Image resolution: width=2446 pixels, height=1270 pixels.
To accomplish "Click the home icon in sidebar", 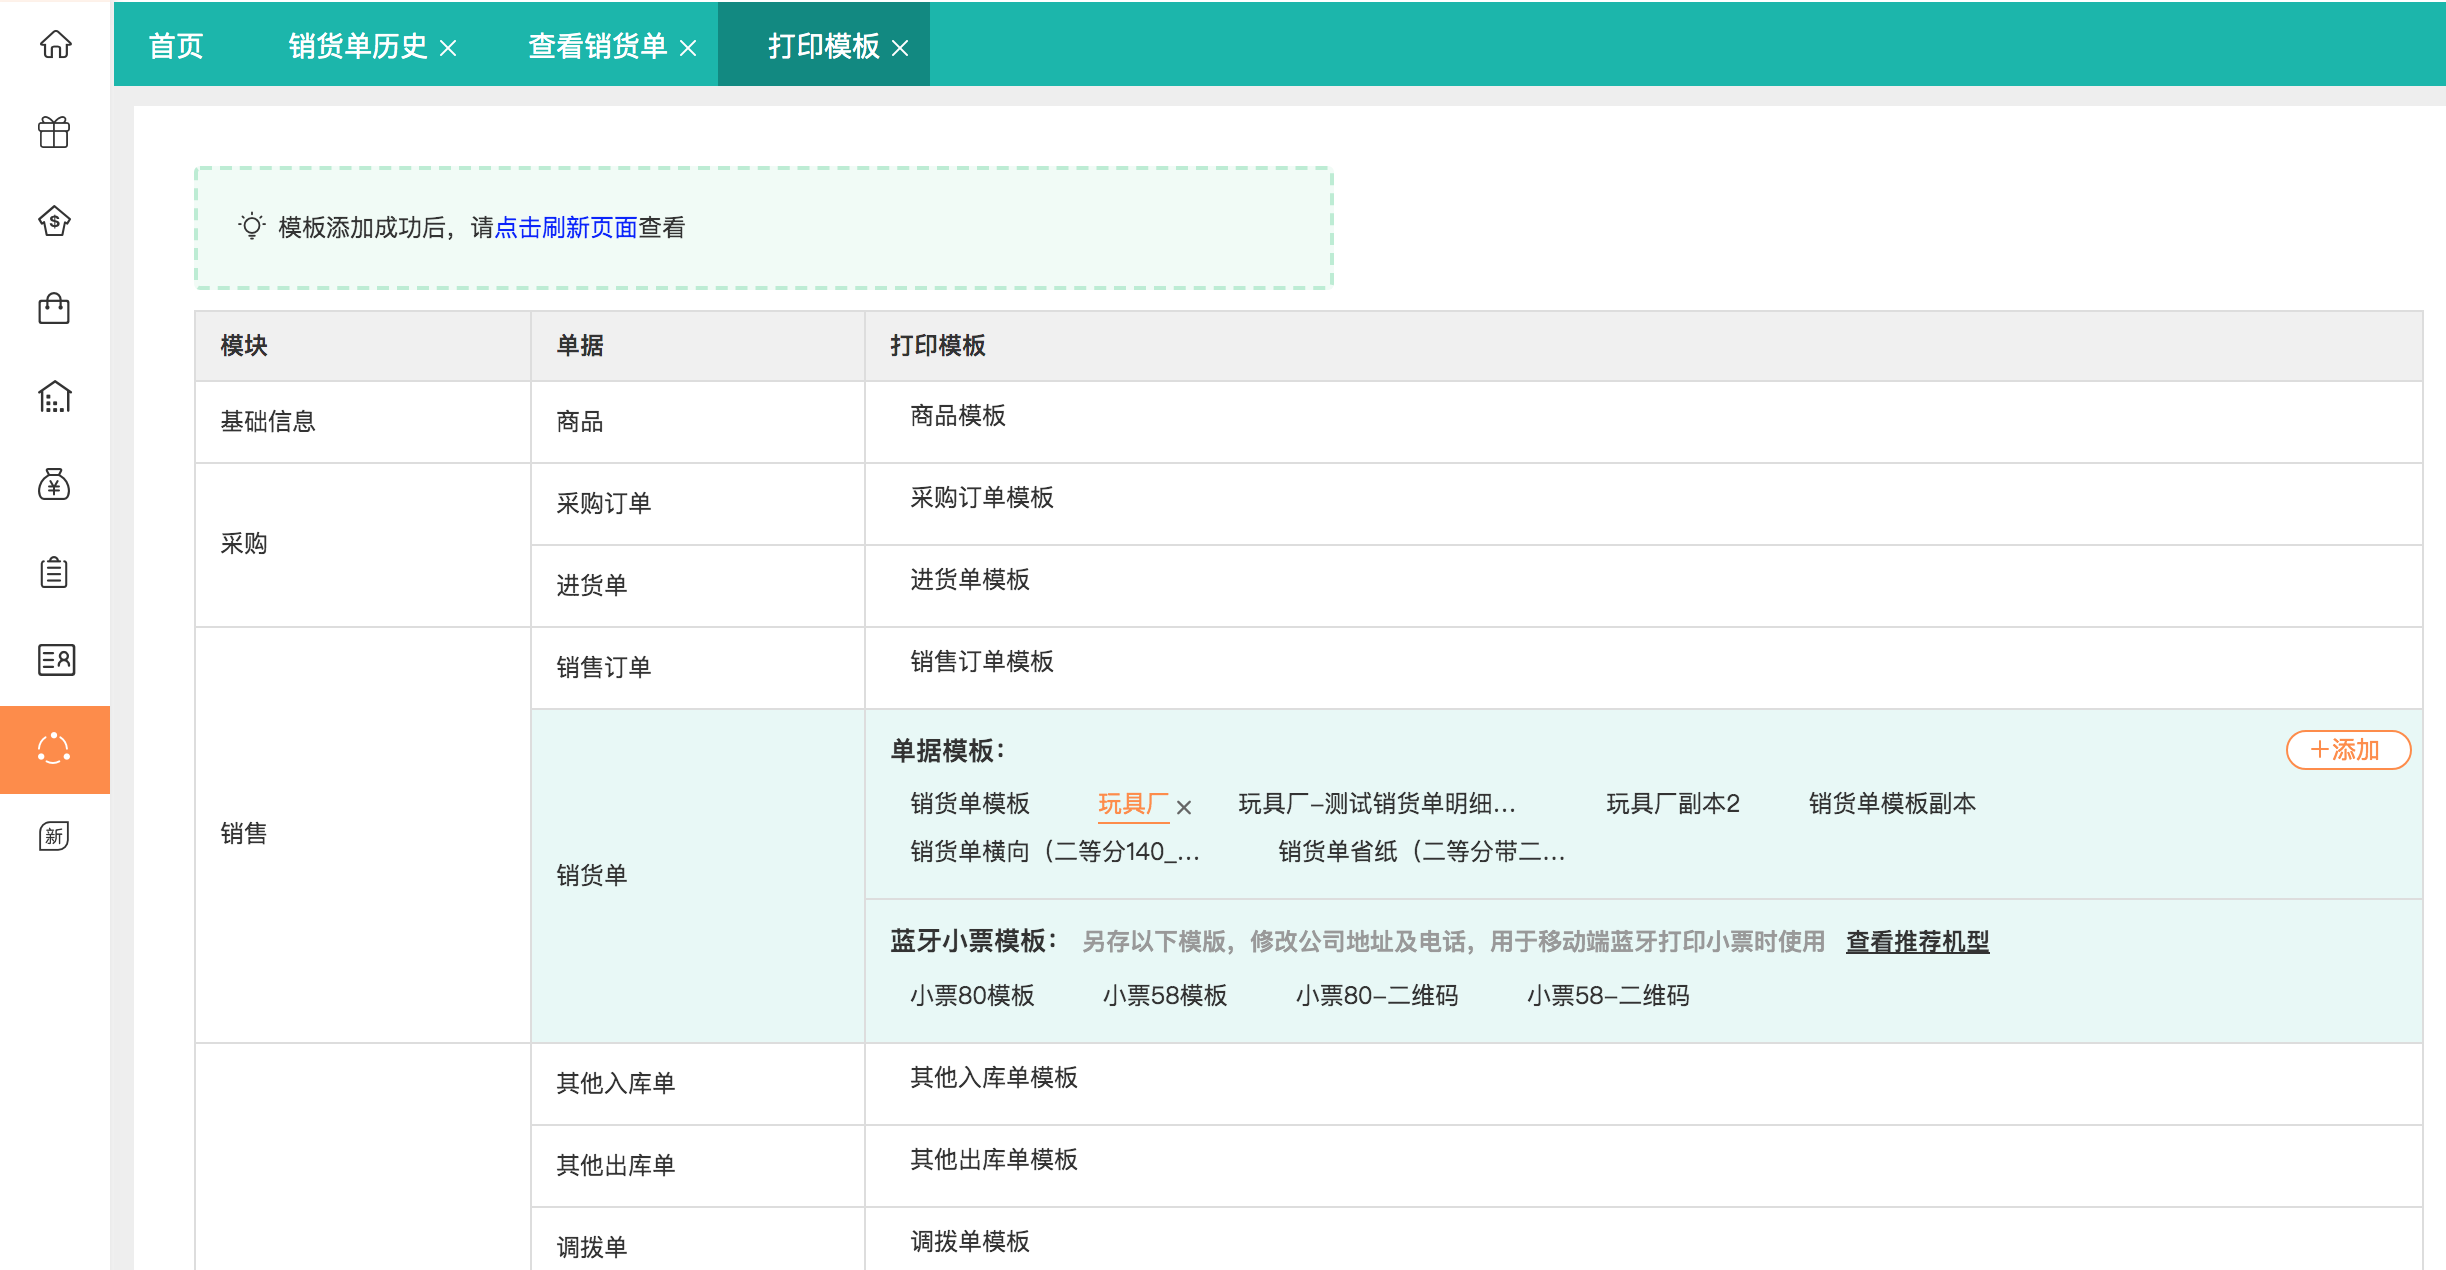I will pos(55,45).
